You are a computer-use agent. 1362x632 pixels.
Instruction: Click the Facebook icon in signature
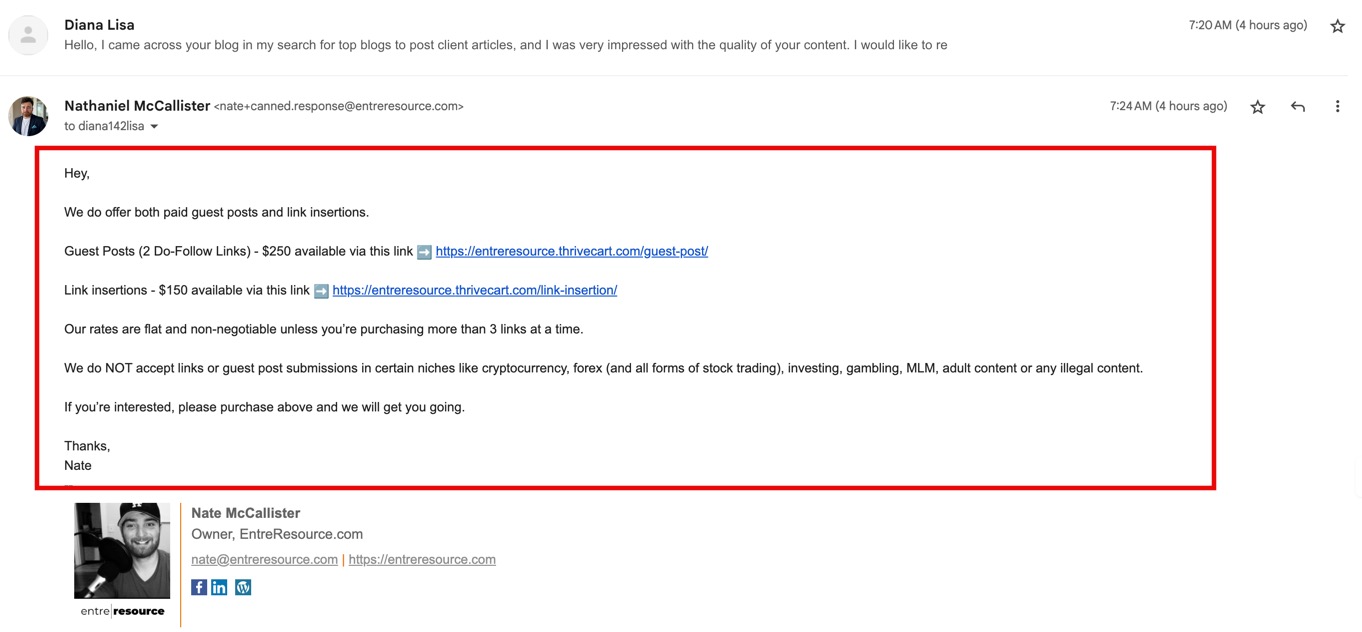[199, 588]
